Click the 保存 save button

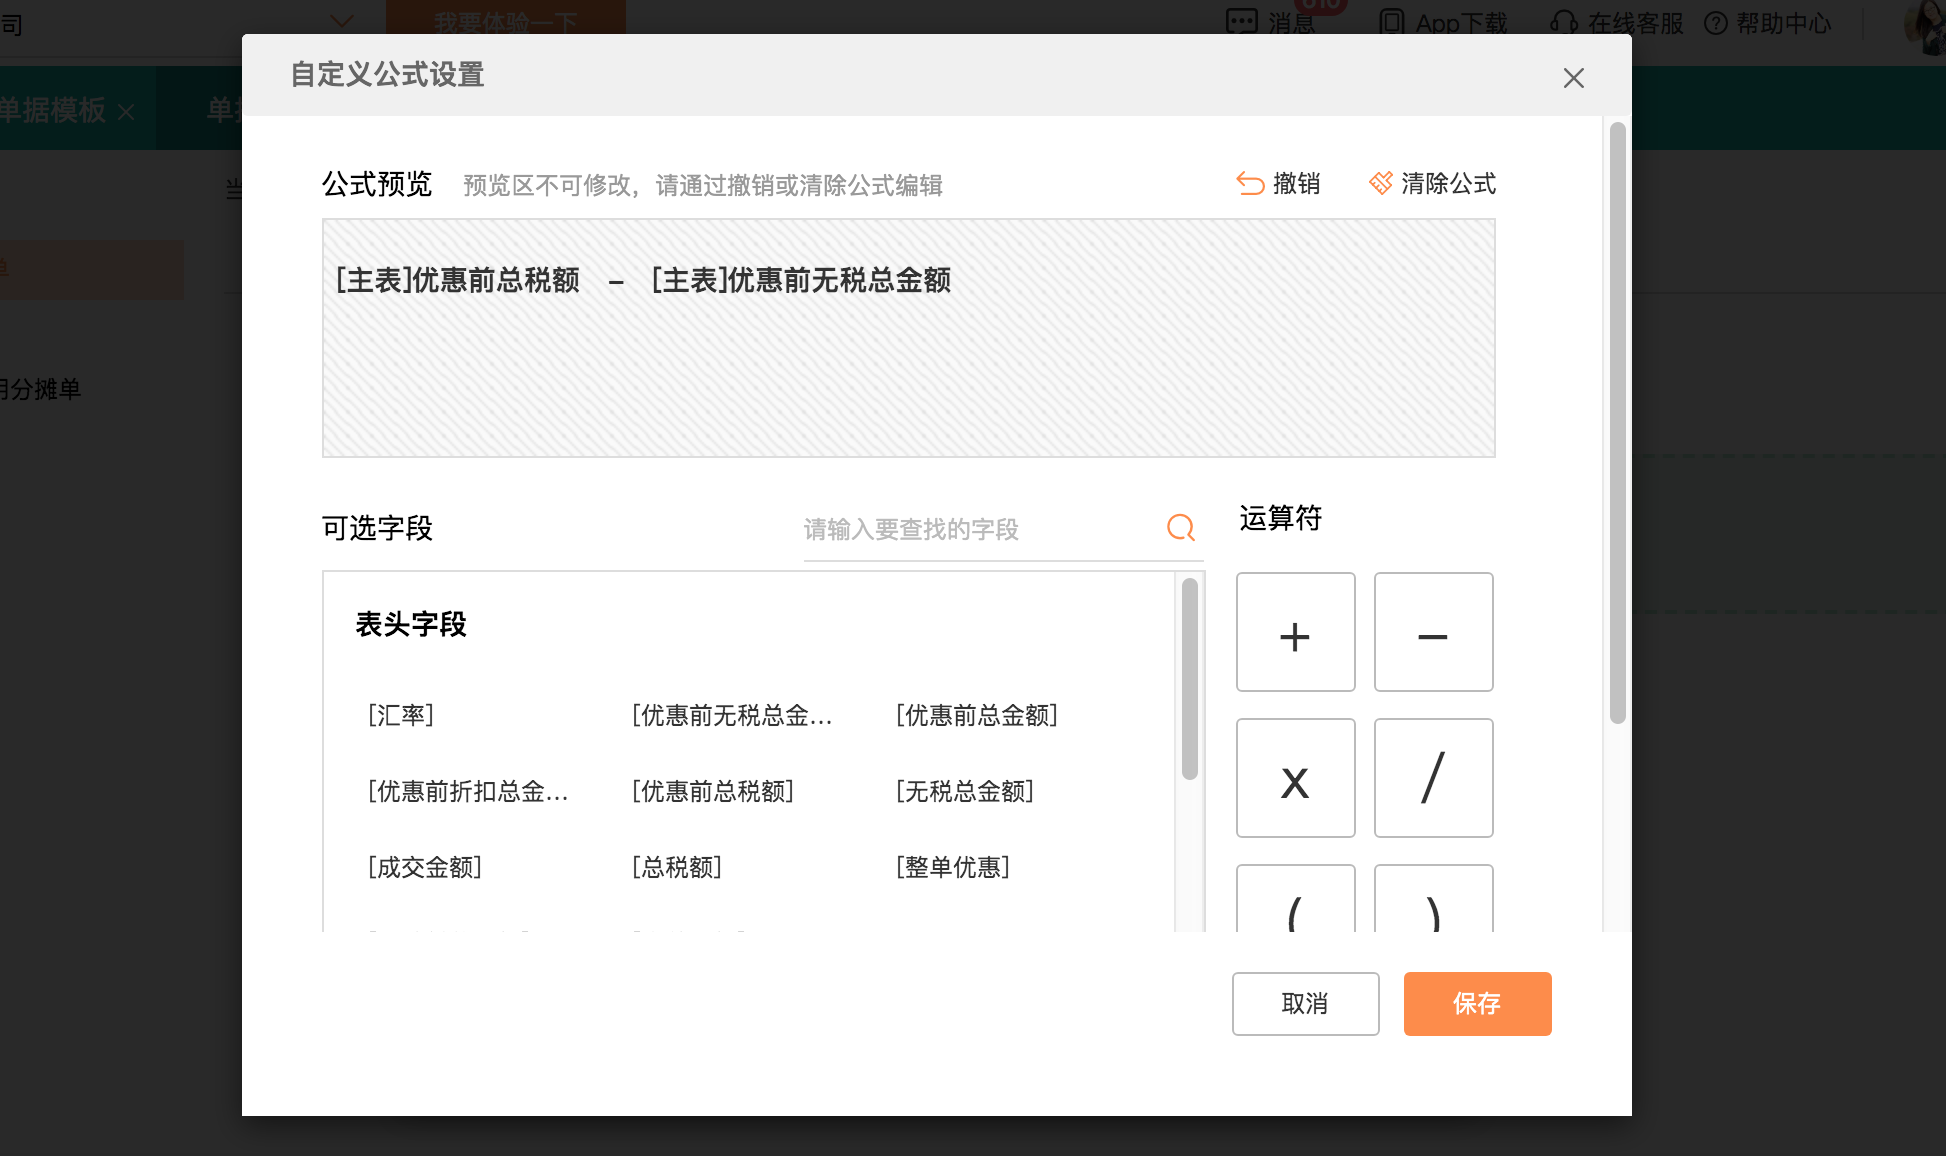pyautogui.click(x=1477, y=1003)
